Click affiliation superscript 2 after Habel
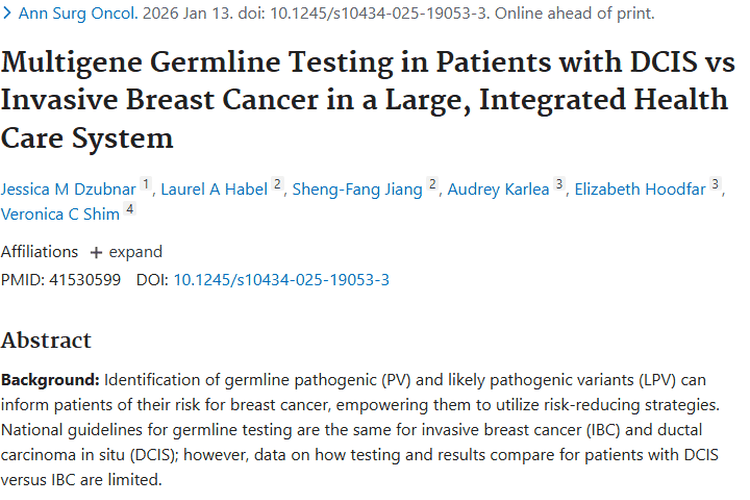The width and height of the screenshot is (750, 500). click(x=277, y=184)
